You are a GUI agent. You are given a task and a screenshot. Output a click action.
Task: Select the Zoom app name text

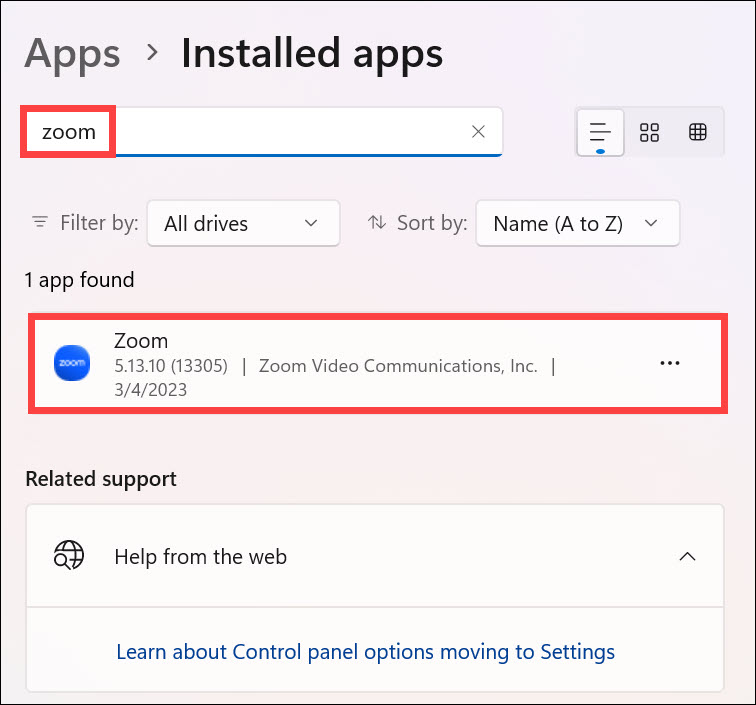tap(141, 341)
